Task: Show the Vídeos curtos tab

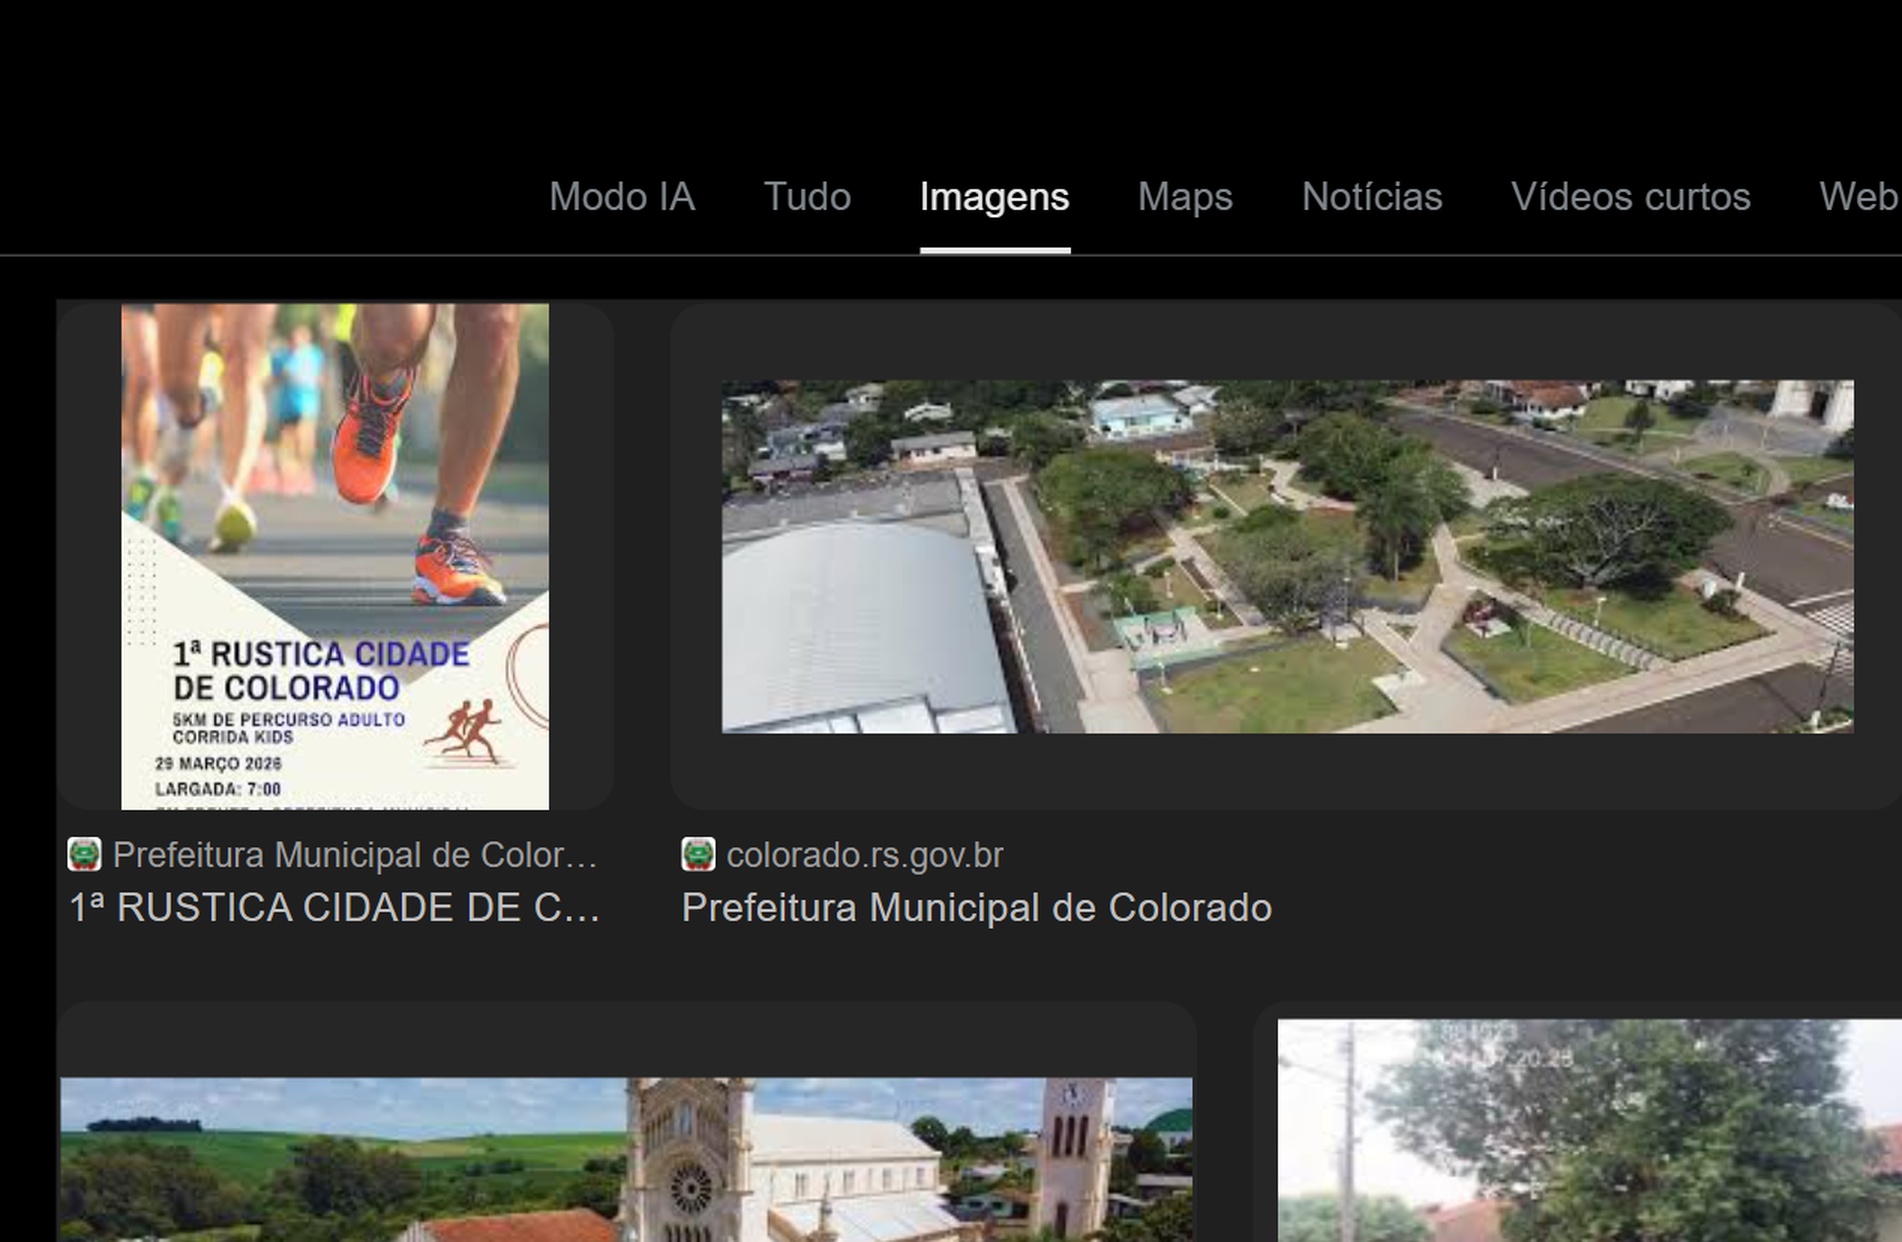Action: tap(1630, 197)
